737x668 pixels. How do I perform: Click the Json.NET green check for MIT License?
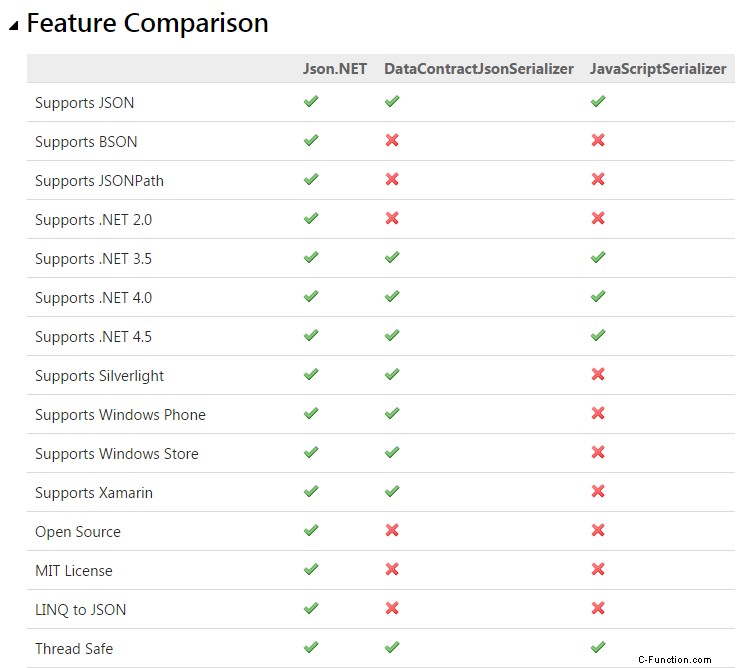point(311,570)
